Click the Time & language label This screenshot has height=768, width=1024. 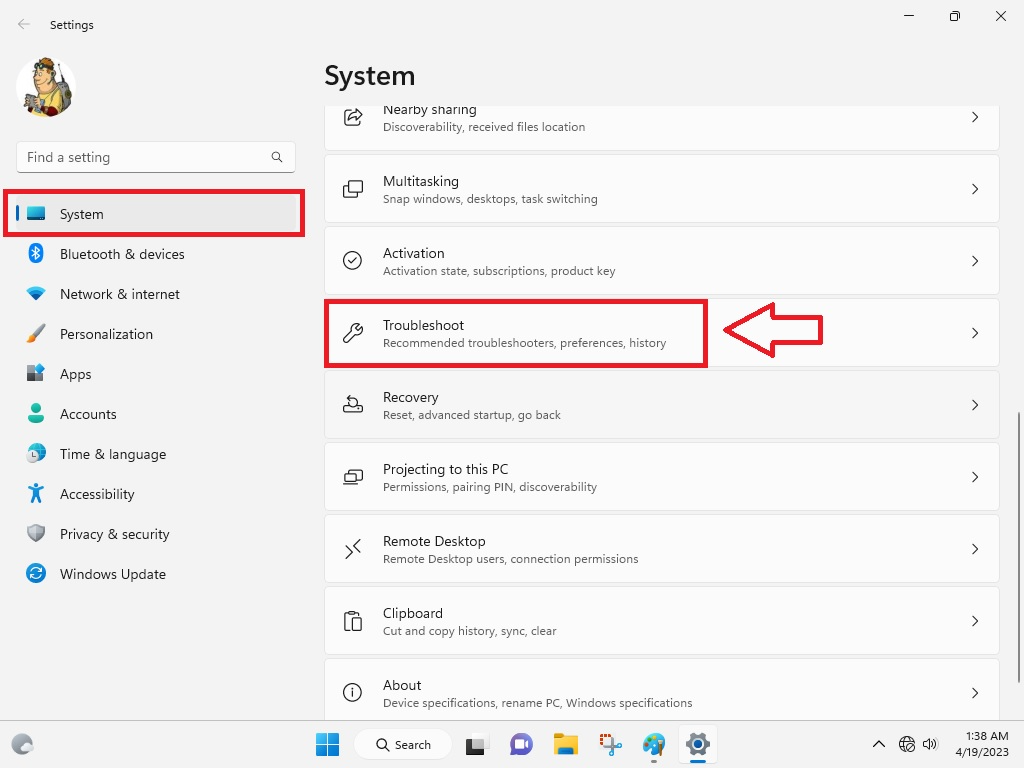coord(113,454)
